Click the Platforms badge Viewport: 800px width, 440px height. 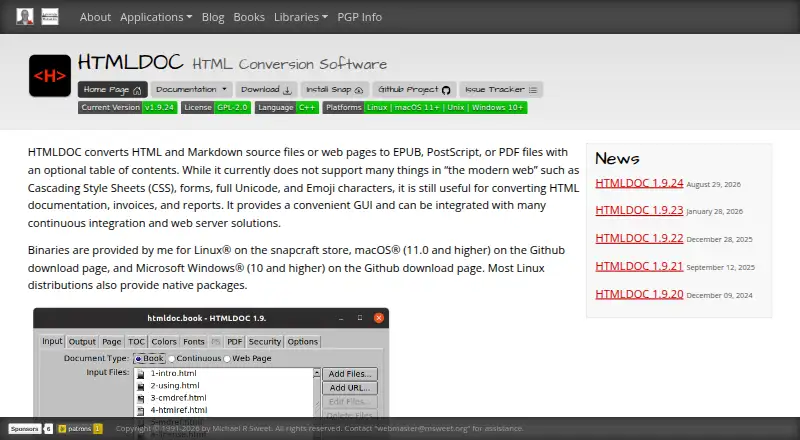424,107
